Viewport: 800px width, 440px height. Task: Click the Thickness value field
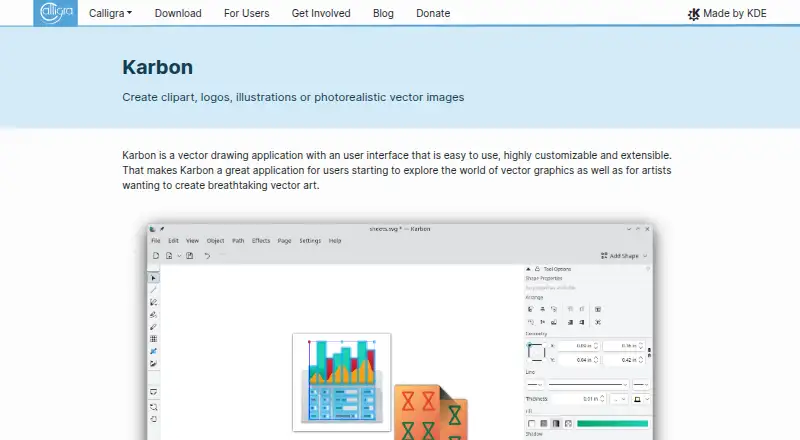coord(579,399)
